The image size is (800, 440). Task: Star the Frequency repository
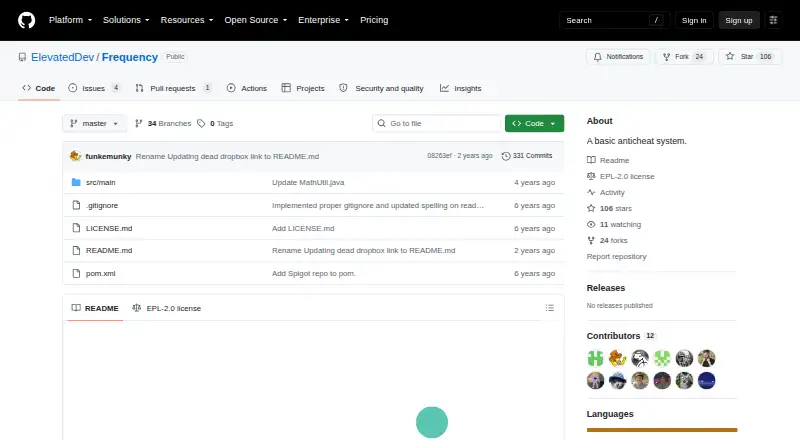(x=749, y=57)
